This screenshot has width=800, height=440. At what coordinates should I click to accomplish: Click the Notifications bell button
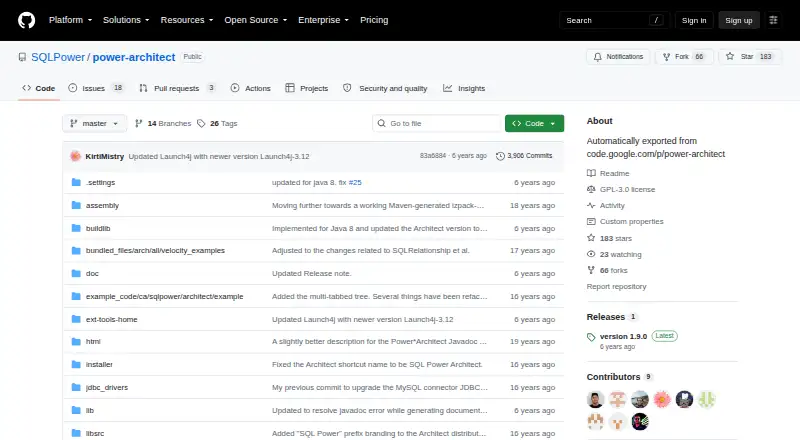point(618,57)
